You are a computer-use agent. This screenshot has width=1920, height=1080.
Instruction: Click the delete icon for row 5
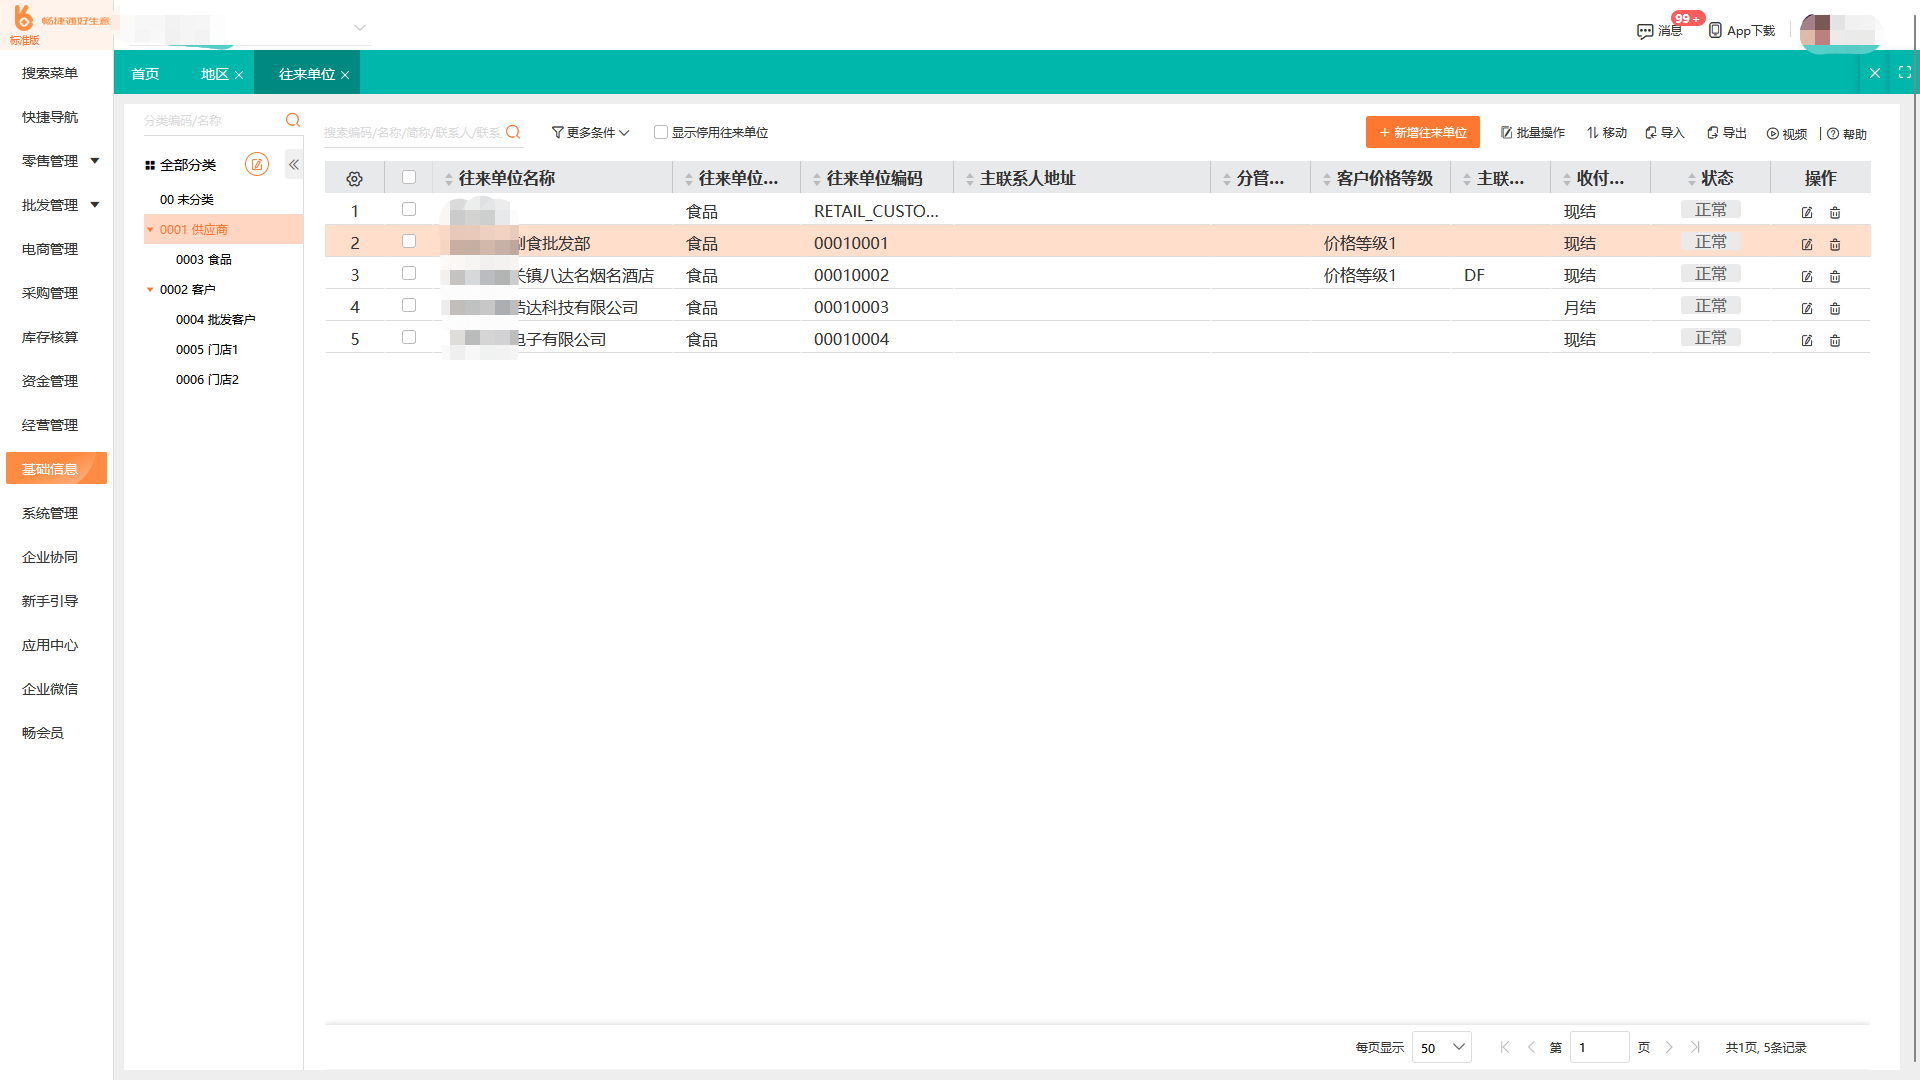tap(1834, 339)
